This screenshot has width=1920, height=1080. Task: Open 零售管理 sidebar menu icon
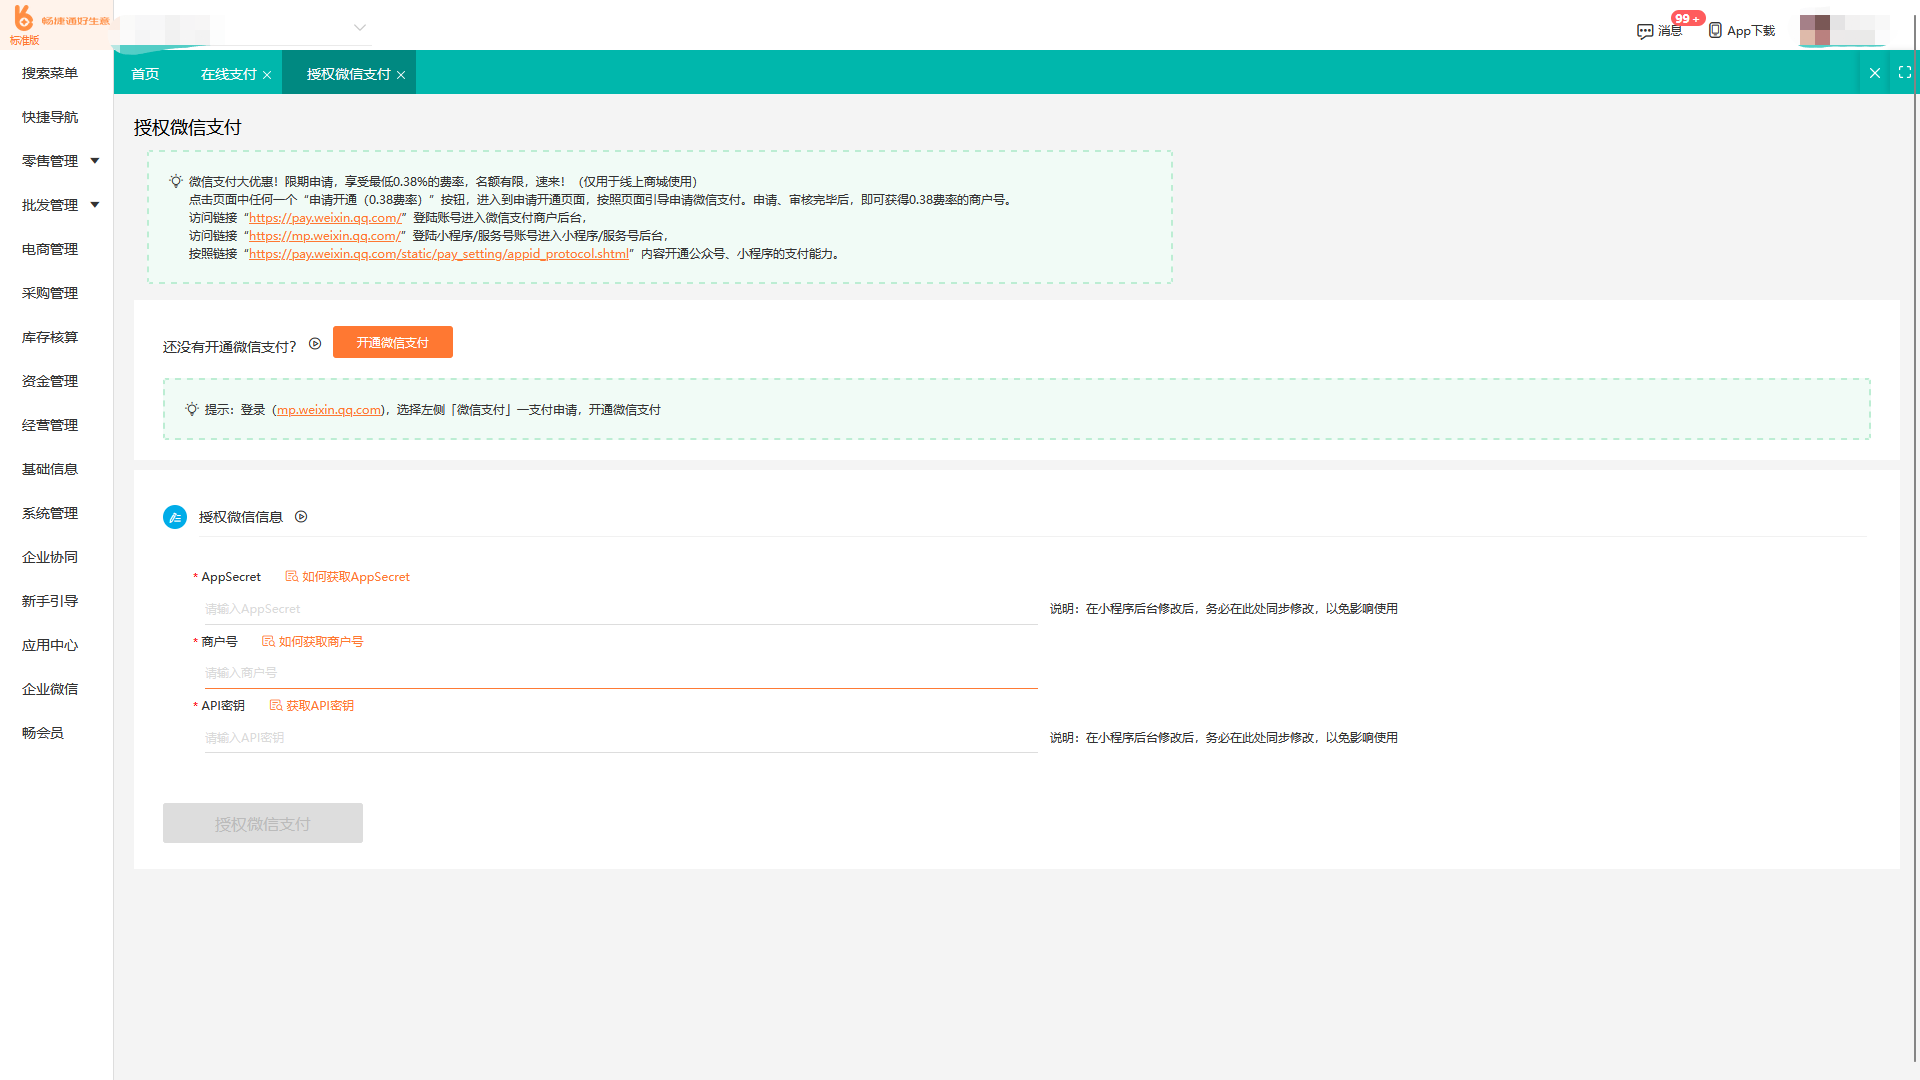coord(94,160)
